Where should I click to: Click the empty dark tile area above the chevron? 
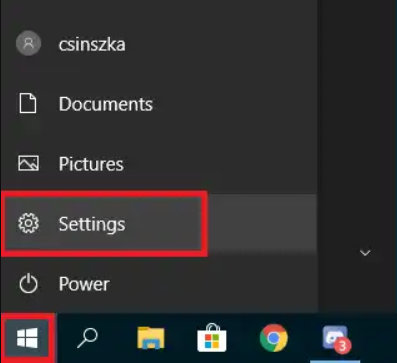click(357, 117)
